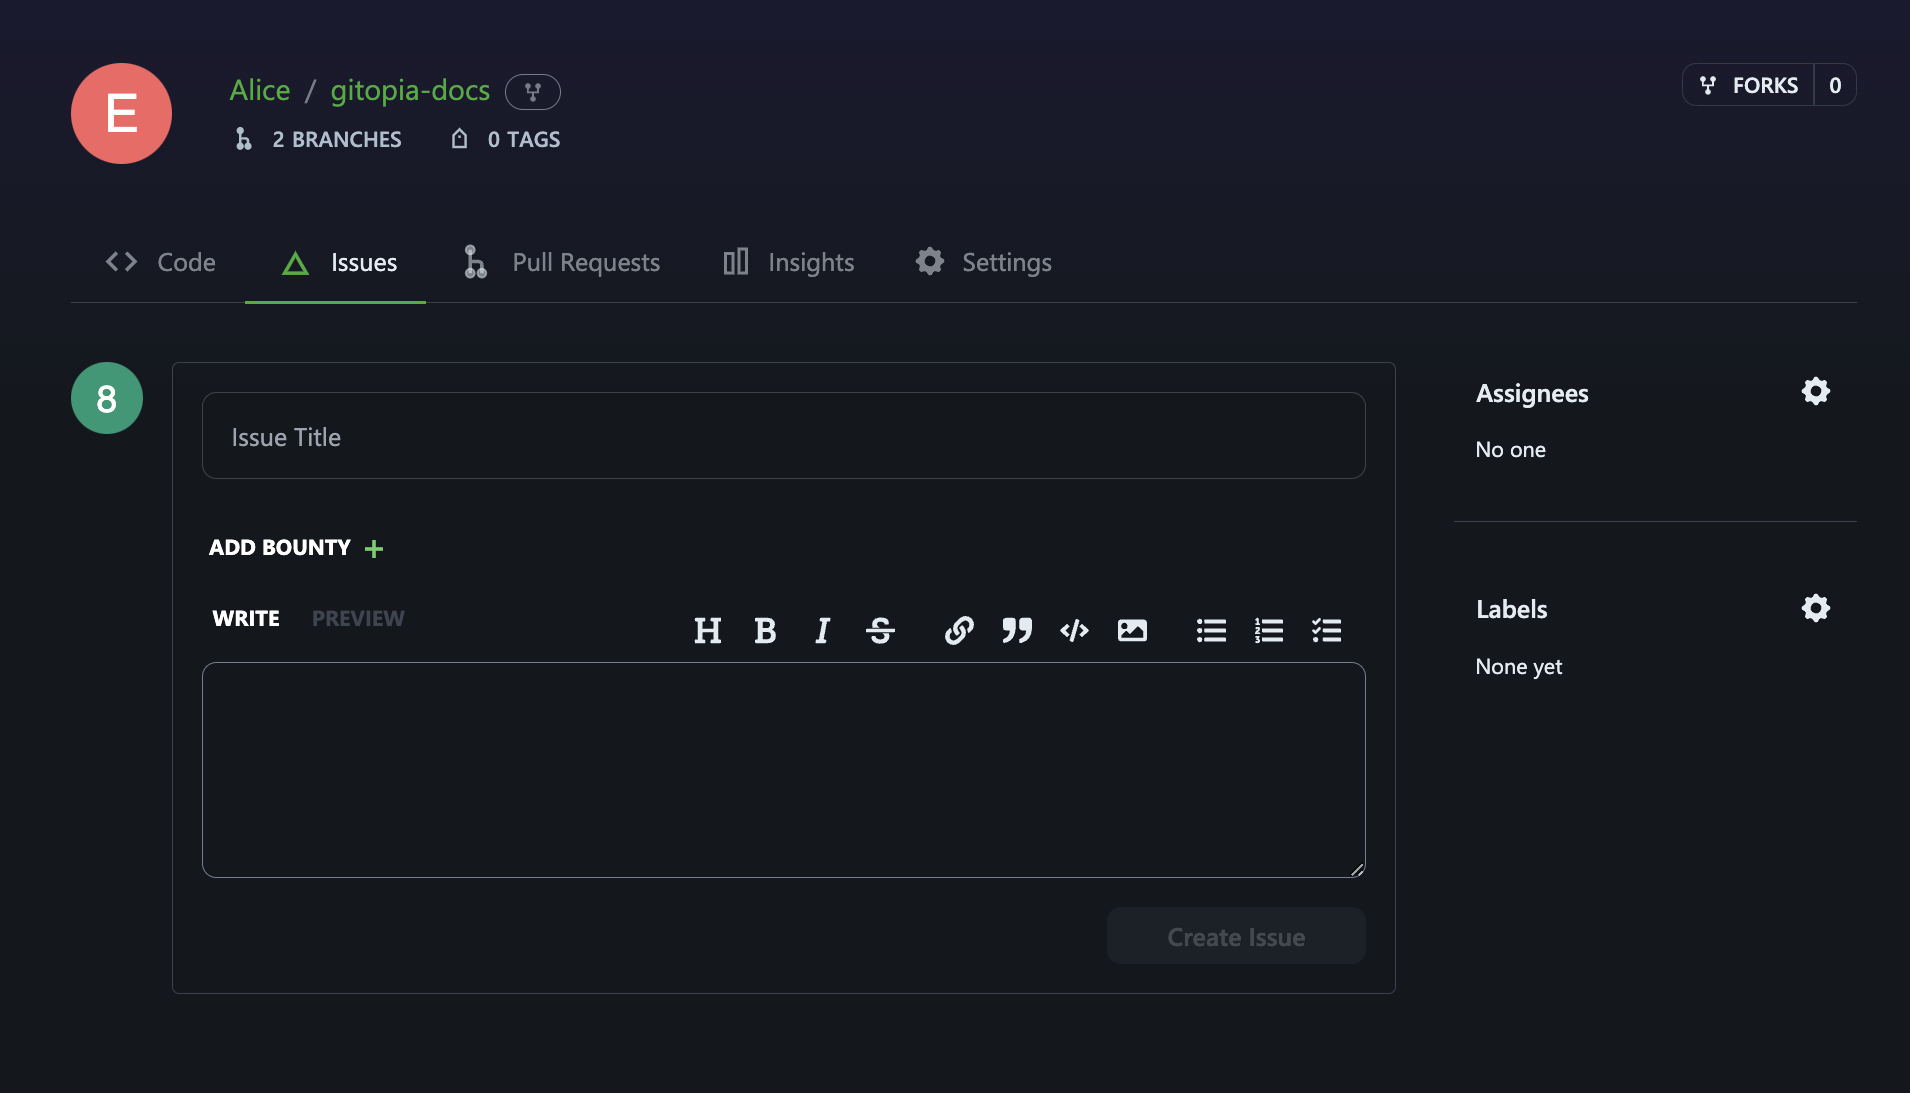Insert a blockquote using quote icon
This screenshot has height=1093, width=1910.
point(1017,630)
